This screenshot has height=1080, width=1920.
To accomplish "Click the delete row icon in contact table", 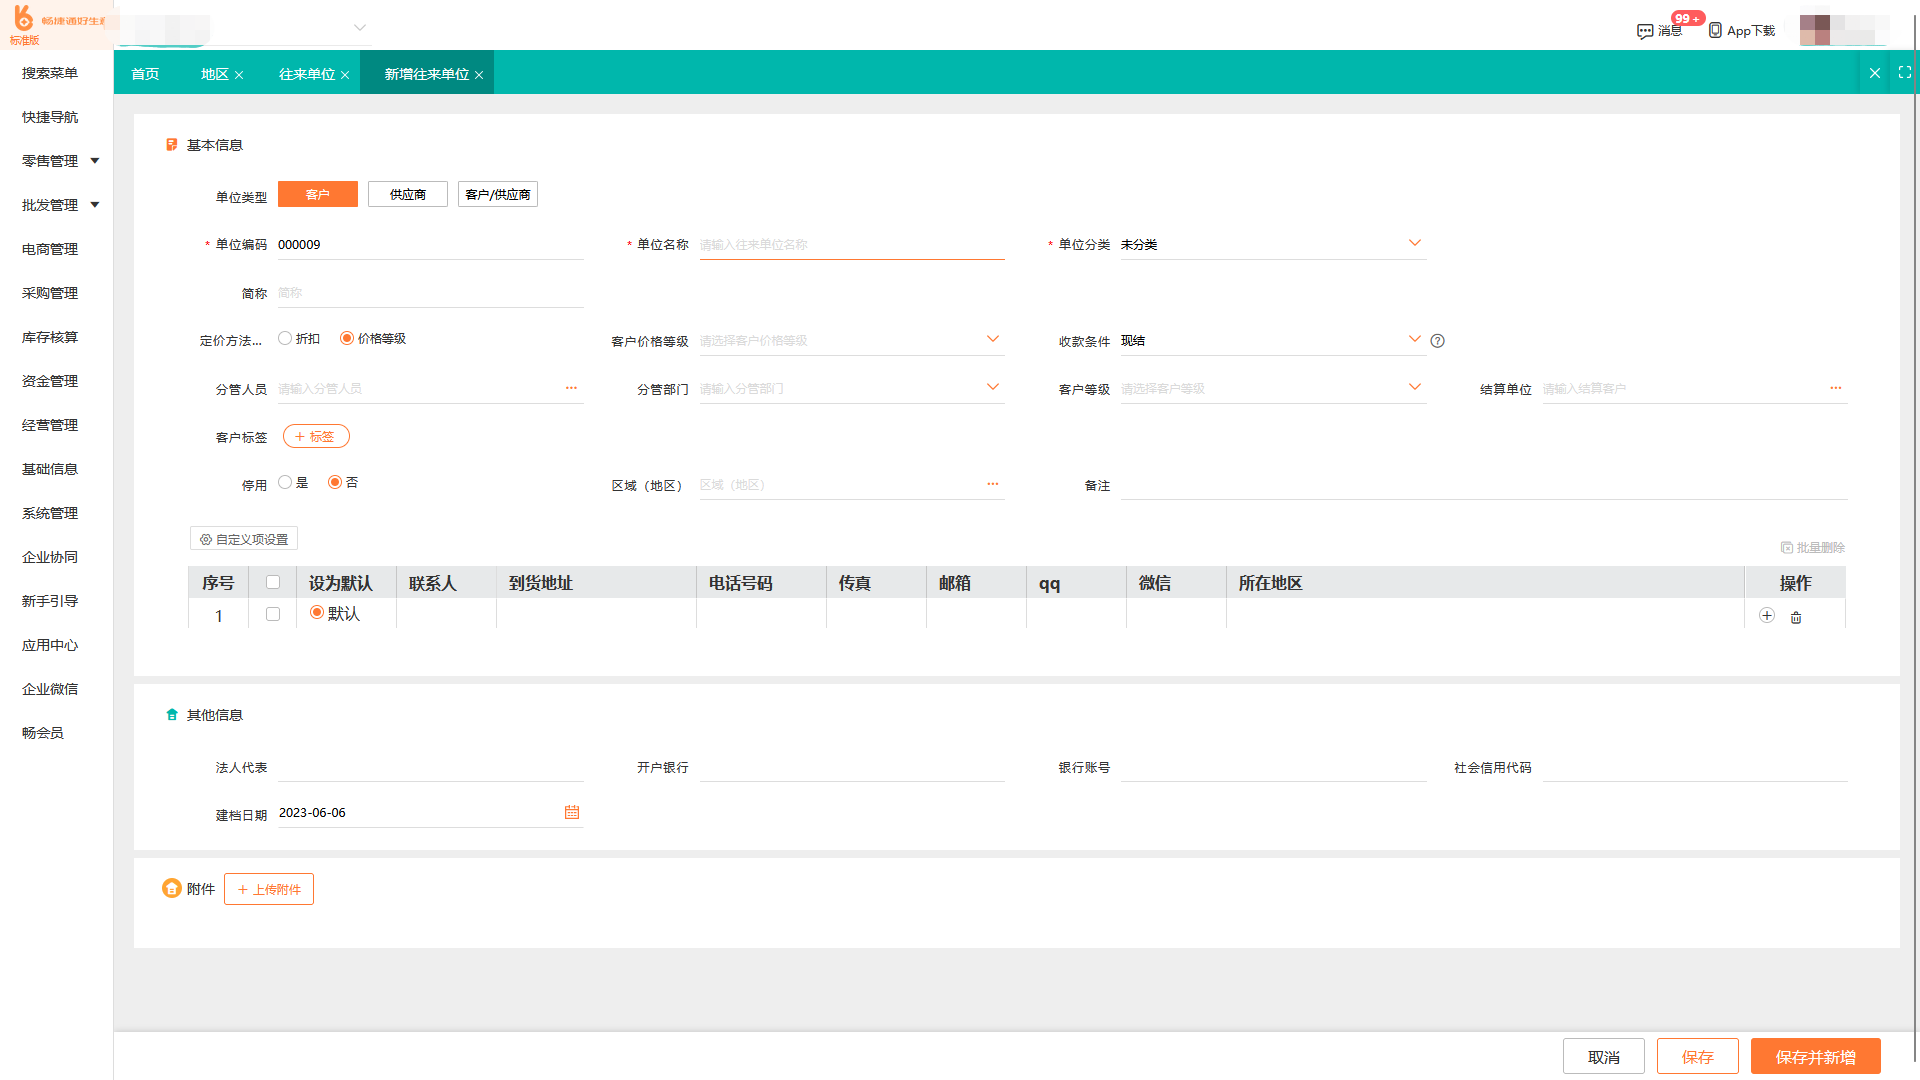I will pyautogui.click(x=1796, y=617).
